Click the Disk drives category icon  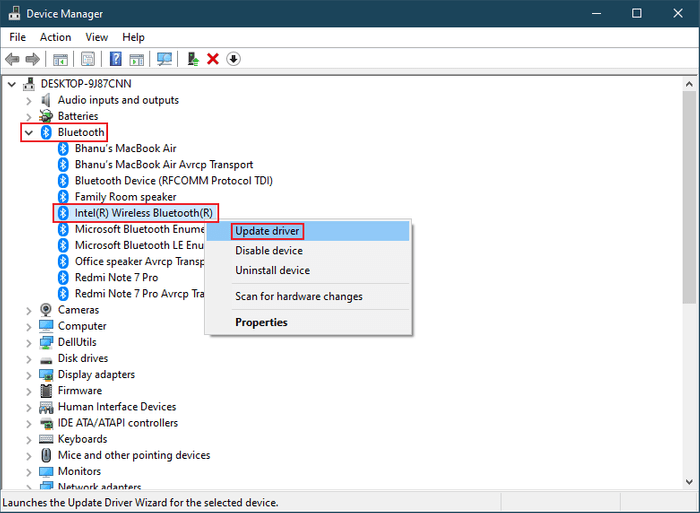pyautogui.click(x=46, y=360)
